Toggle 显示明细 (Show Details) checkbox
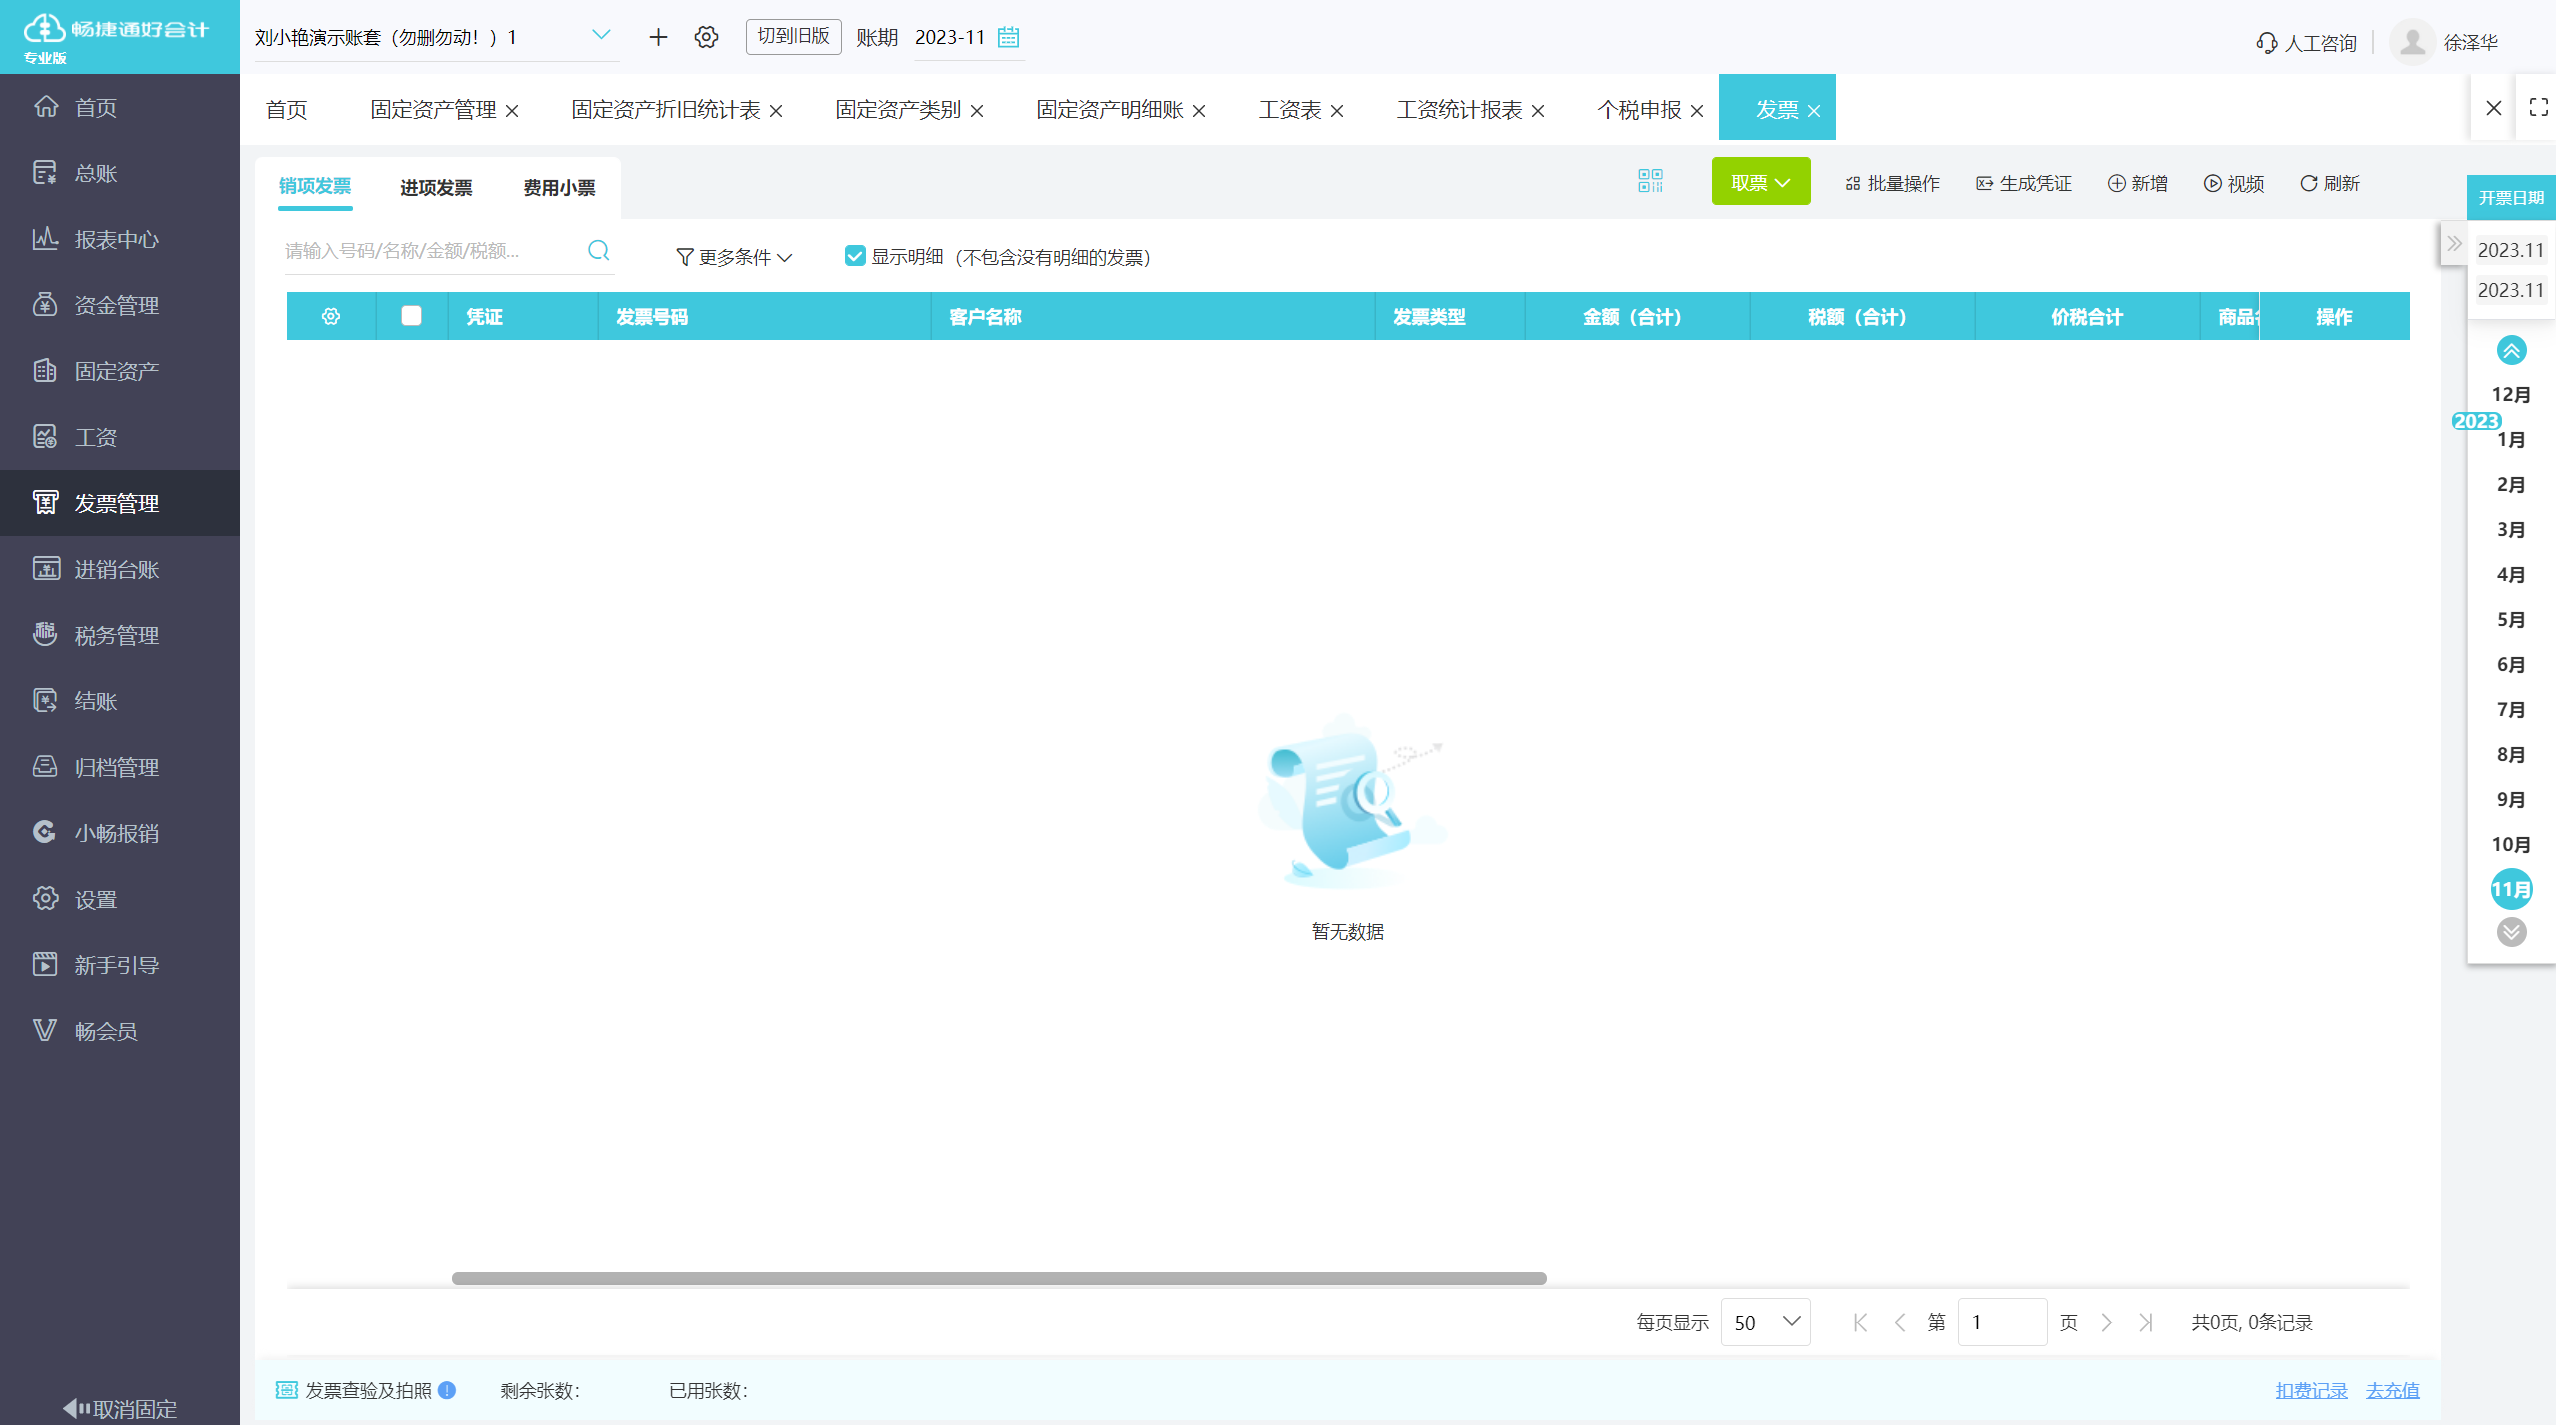This screenshot has width=2556, height=1425. (x=851, y=256)
